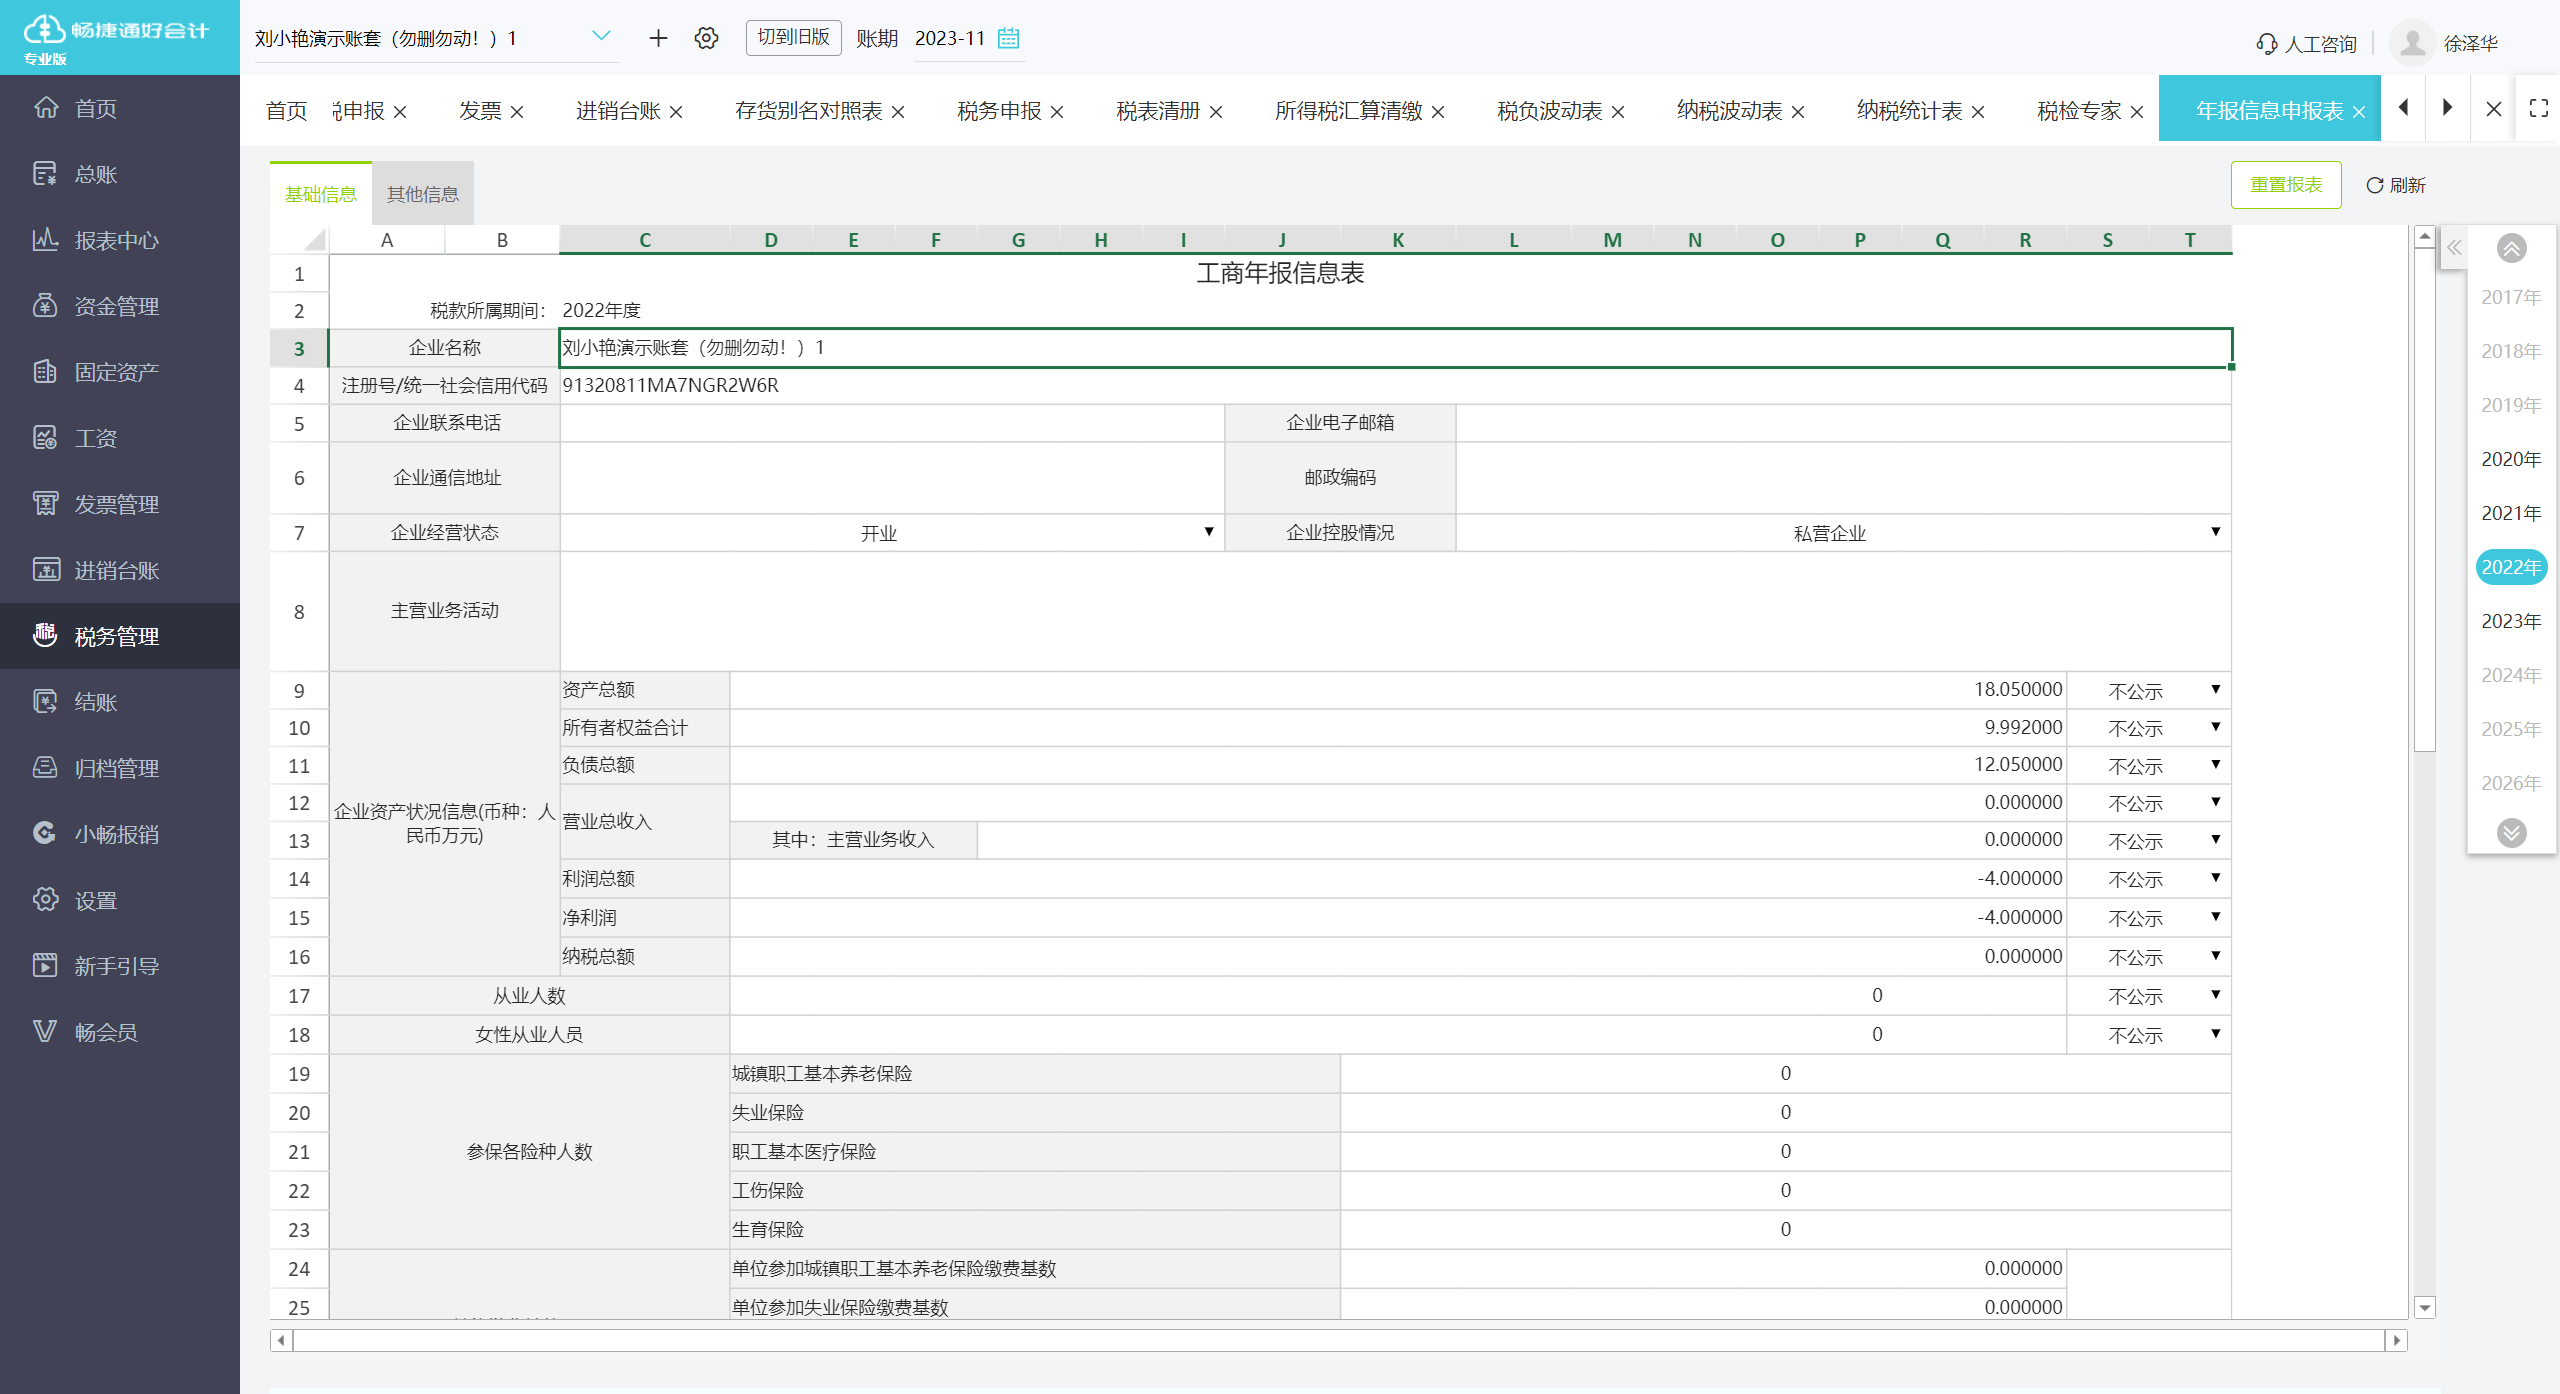
Task: Toggle 不公示 visibility for 资产总额 row
Action: (2213, 690)
